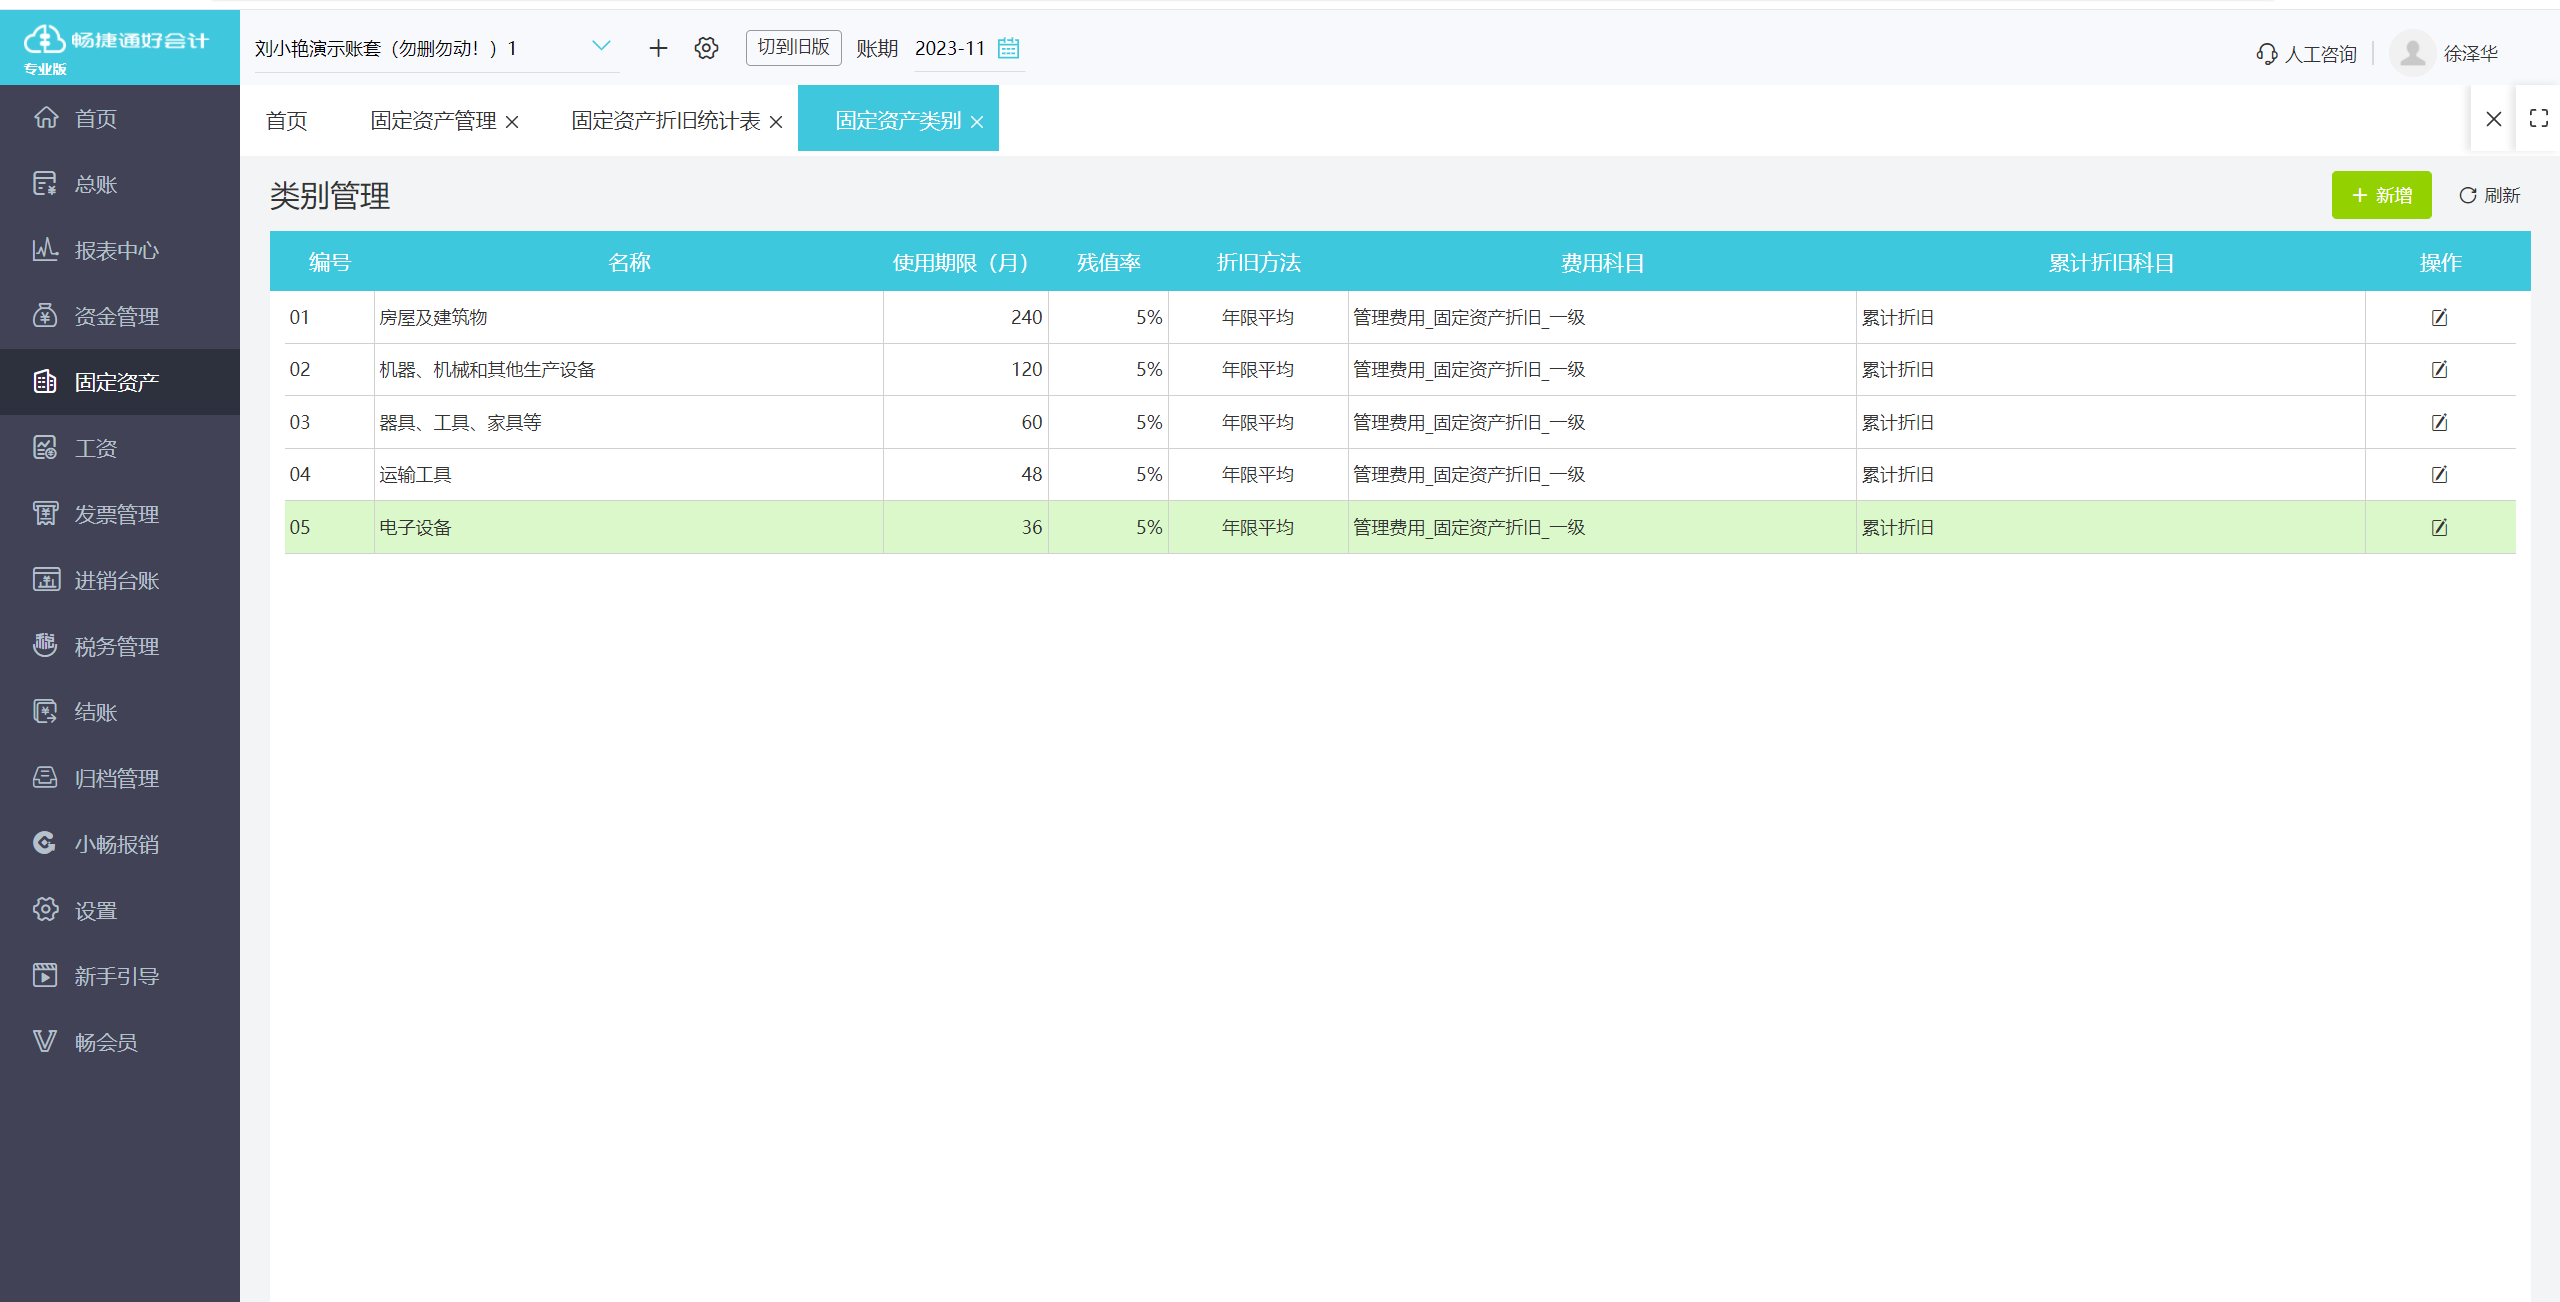The image size is (2560, 1302).
Task: Click the 首页 menu item
Action: [x=116, y=116]
